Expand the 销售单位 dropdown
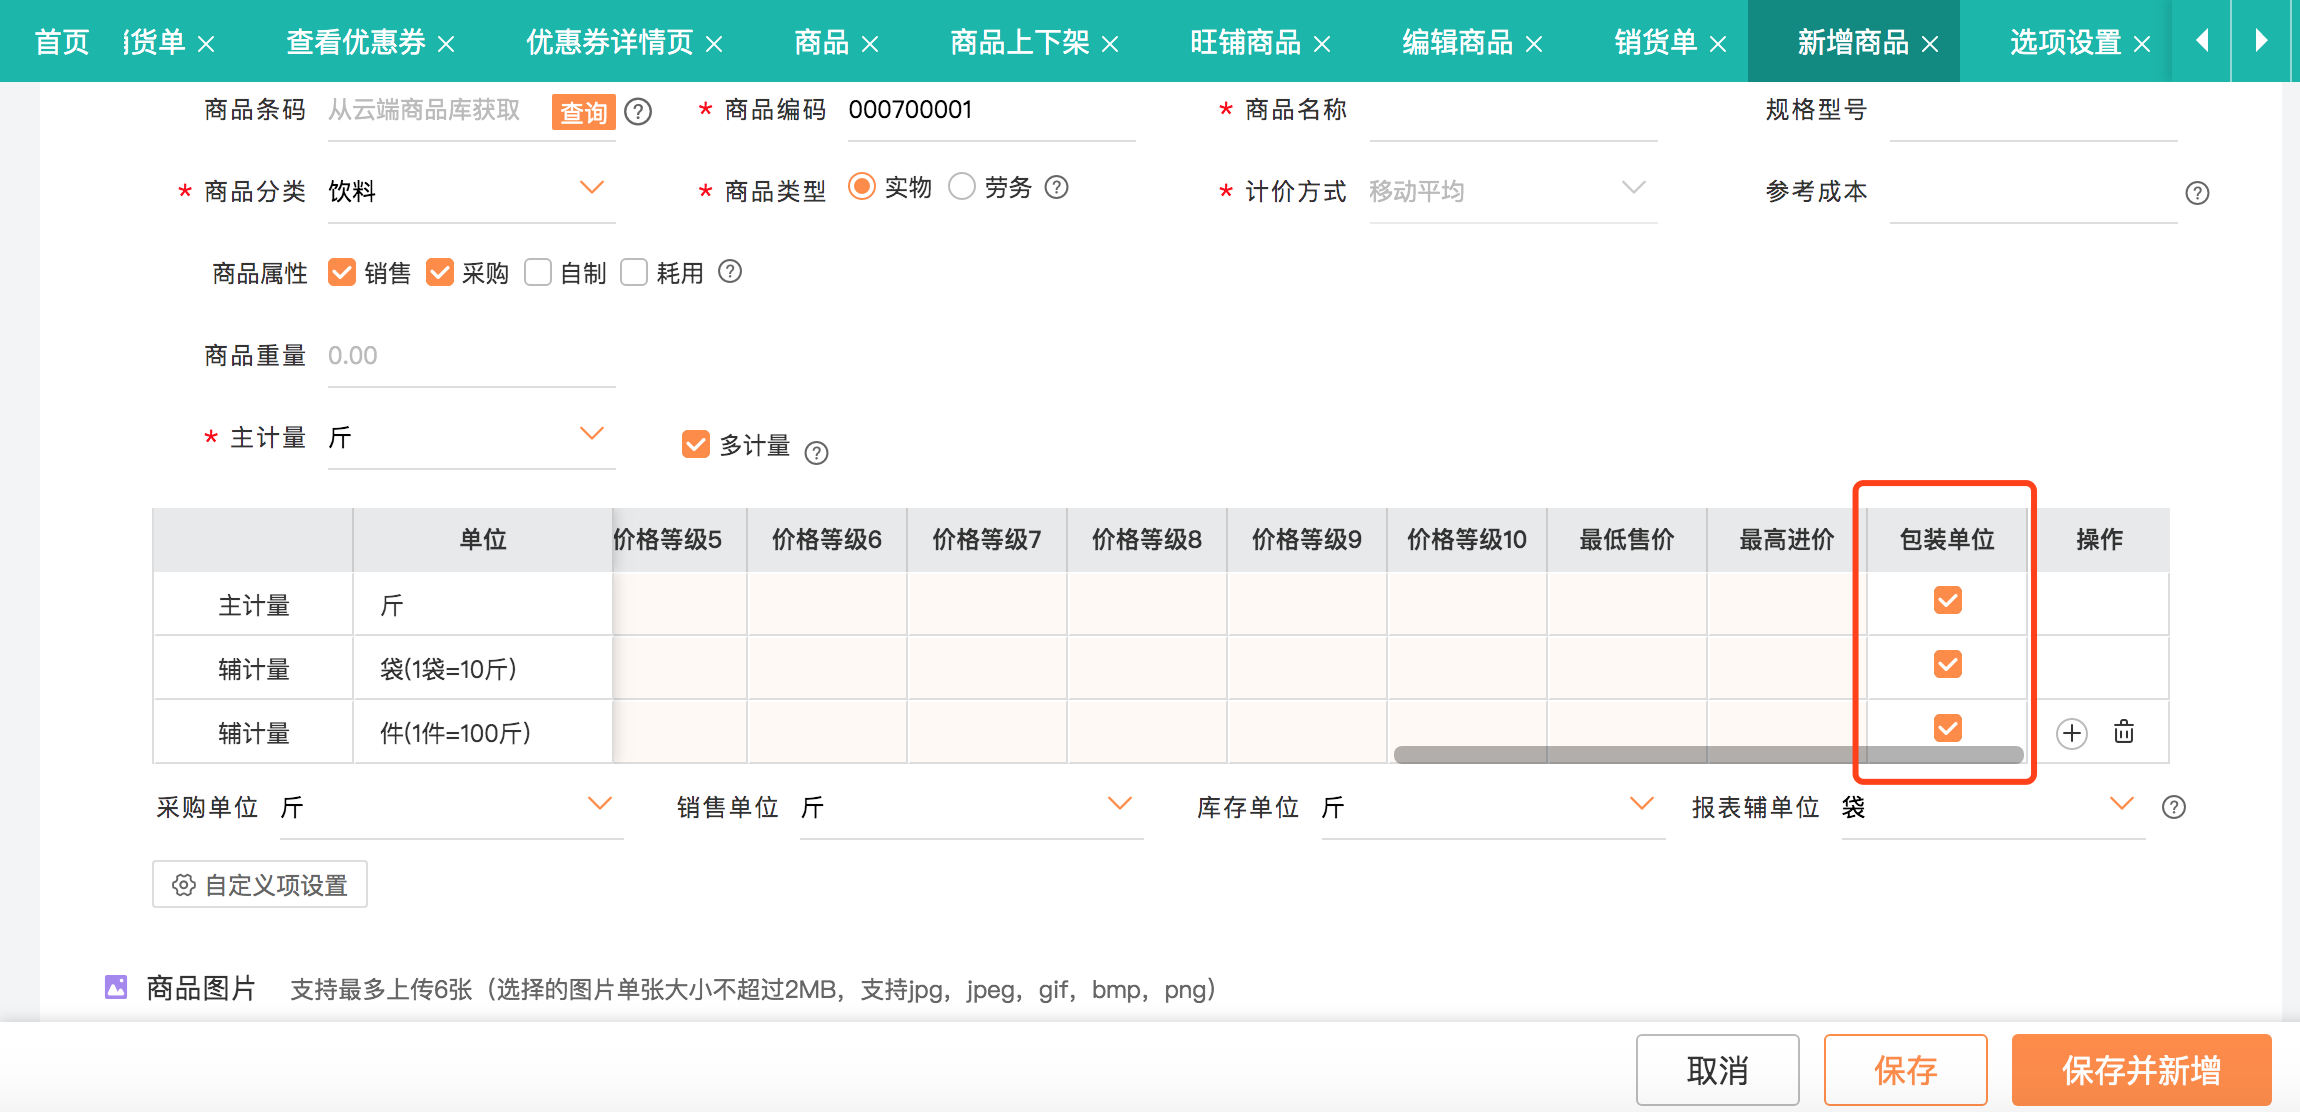This screenshot has width=2300, height=1112. point(1119,807)
